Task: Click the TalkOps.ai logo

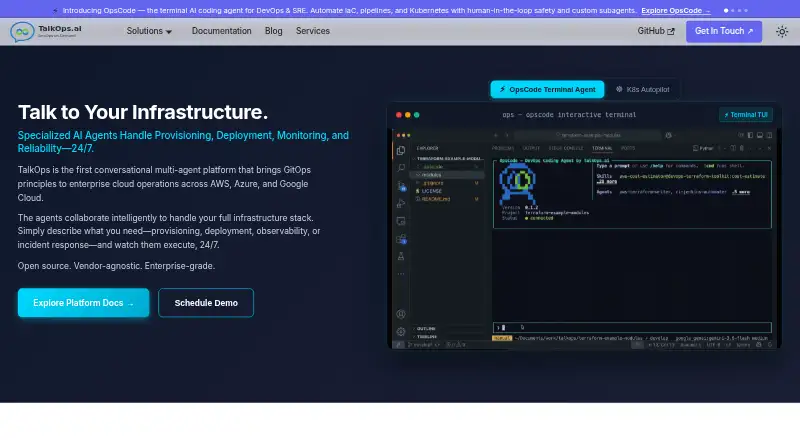Action: coord(46,32)
